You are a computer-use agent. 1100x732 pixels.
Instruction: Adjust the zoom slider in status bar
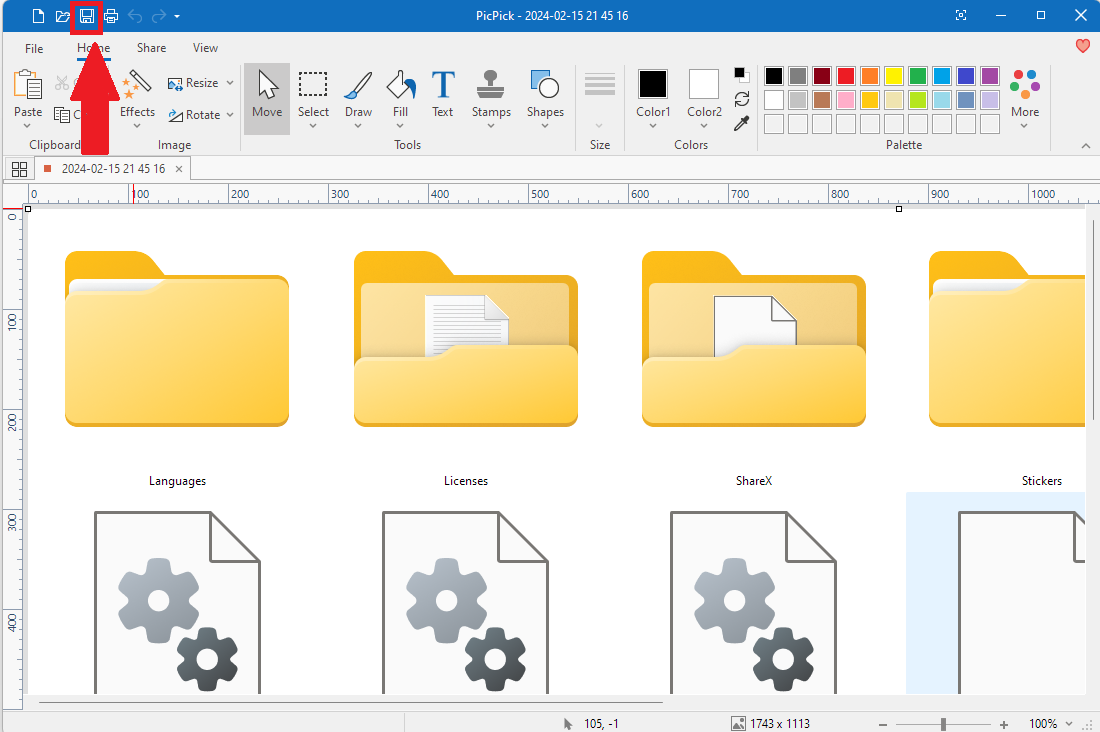point(944,723)
